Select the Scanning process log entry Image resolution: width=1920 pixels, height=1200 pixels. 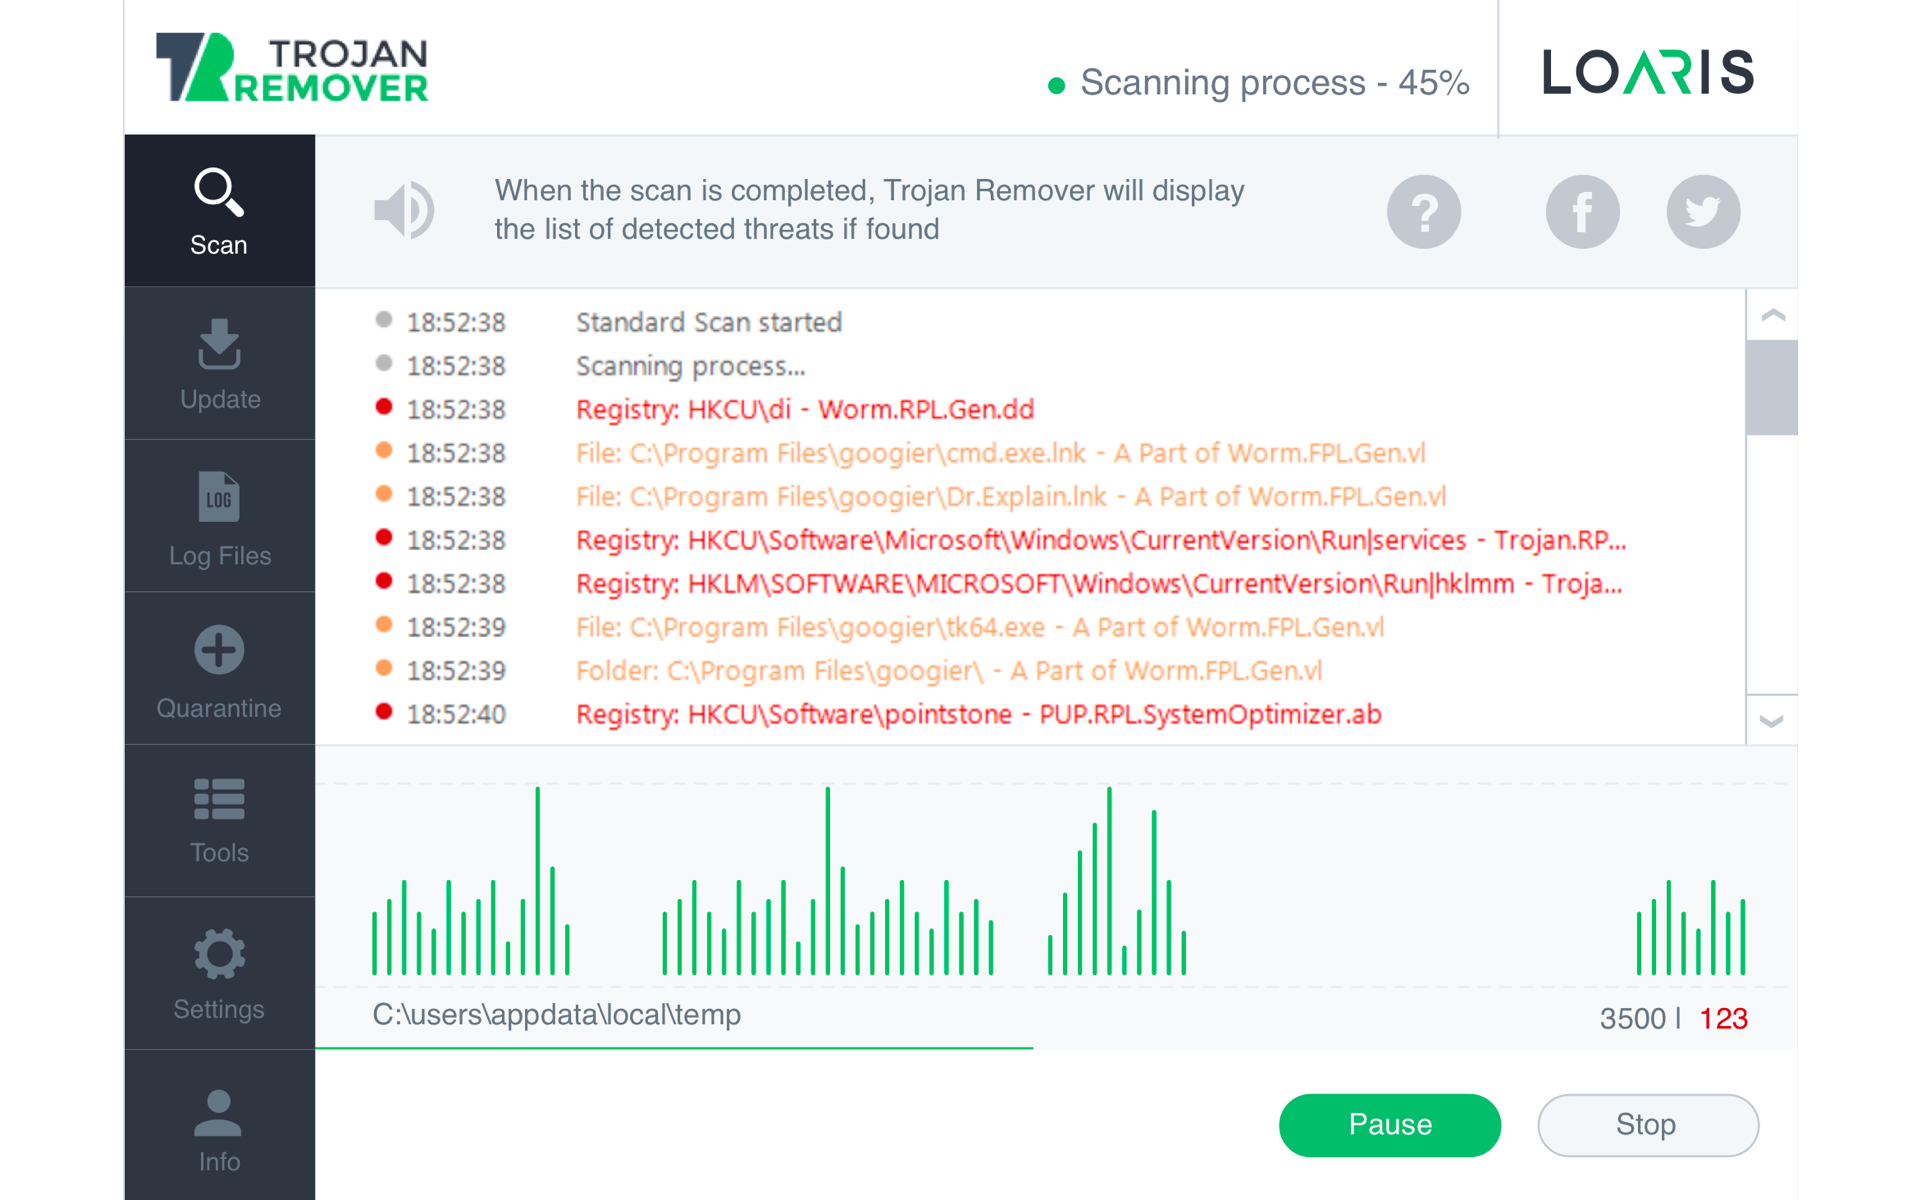click(688, 366)
